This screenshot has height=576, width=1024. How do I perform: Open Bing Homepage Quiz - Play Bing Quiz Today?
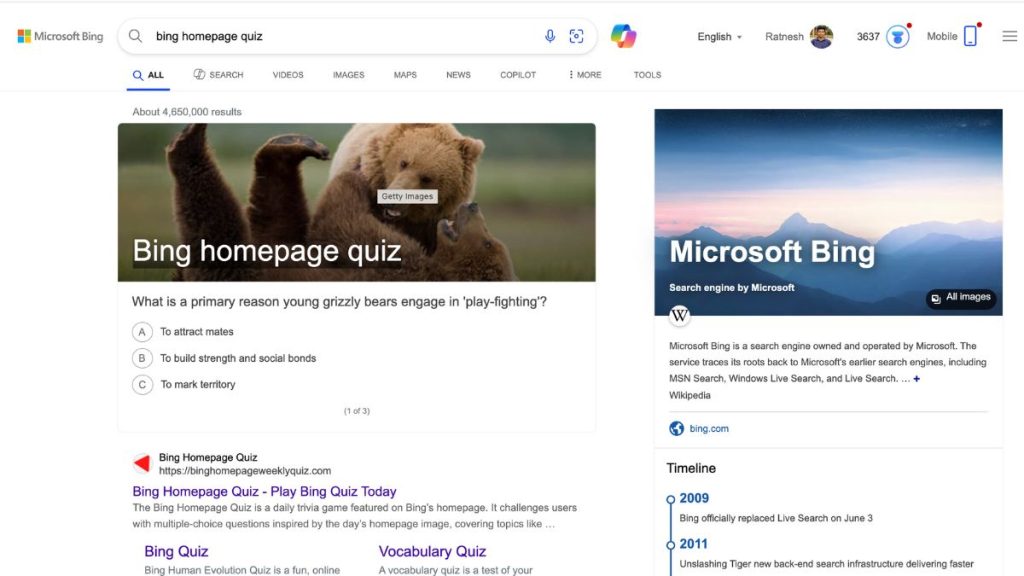coord(264,491)
